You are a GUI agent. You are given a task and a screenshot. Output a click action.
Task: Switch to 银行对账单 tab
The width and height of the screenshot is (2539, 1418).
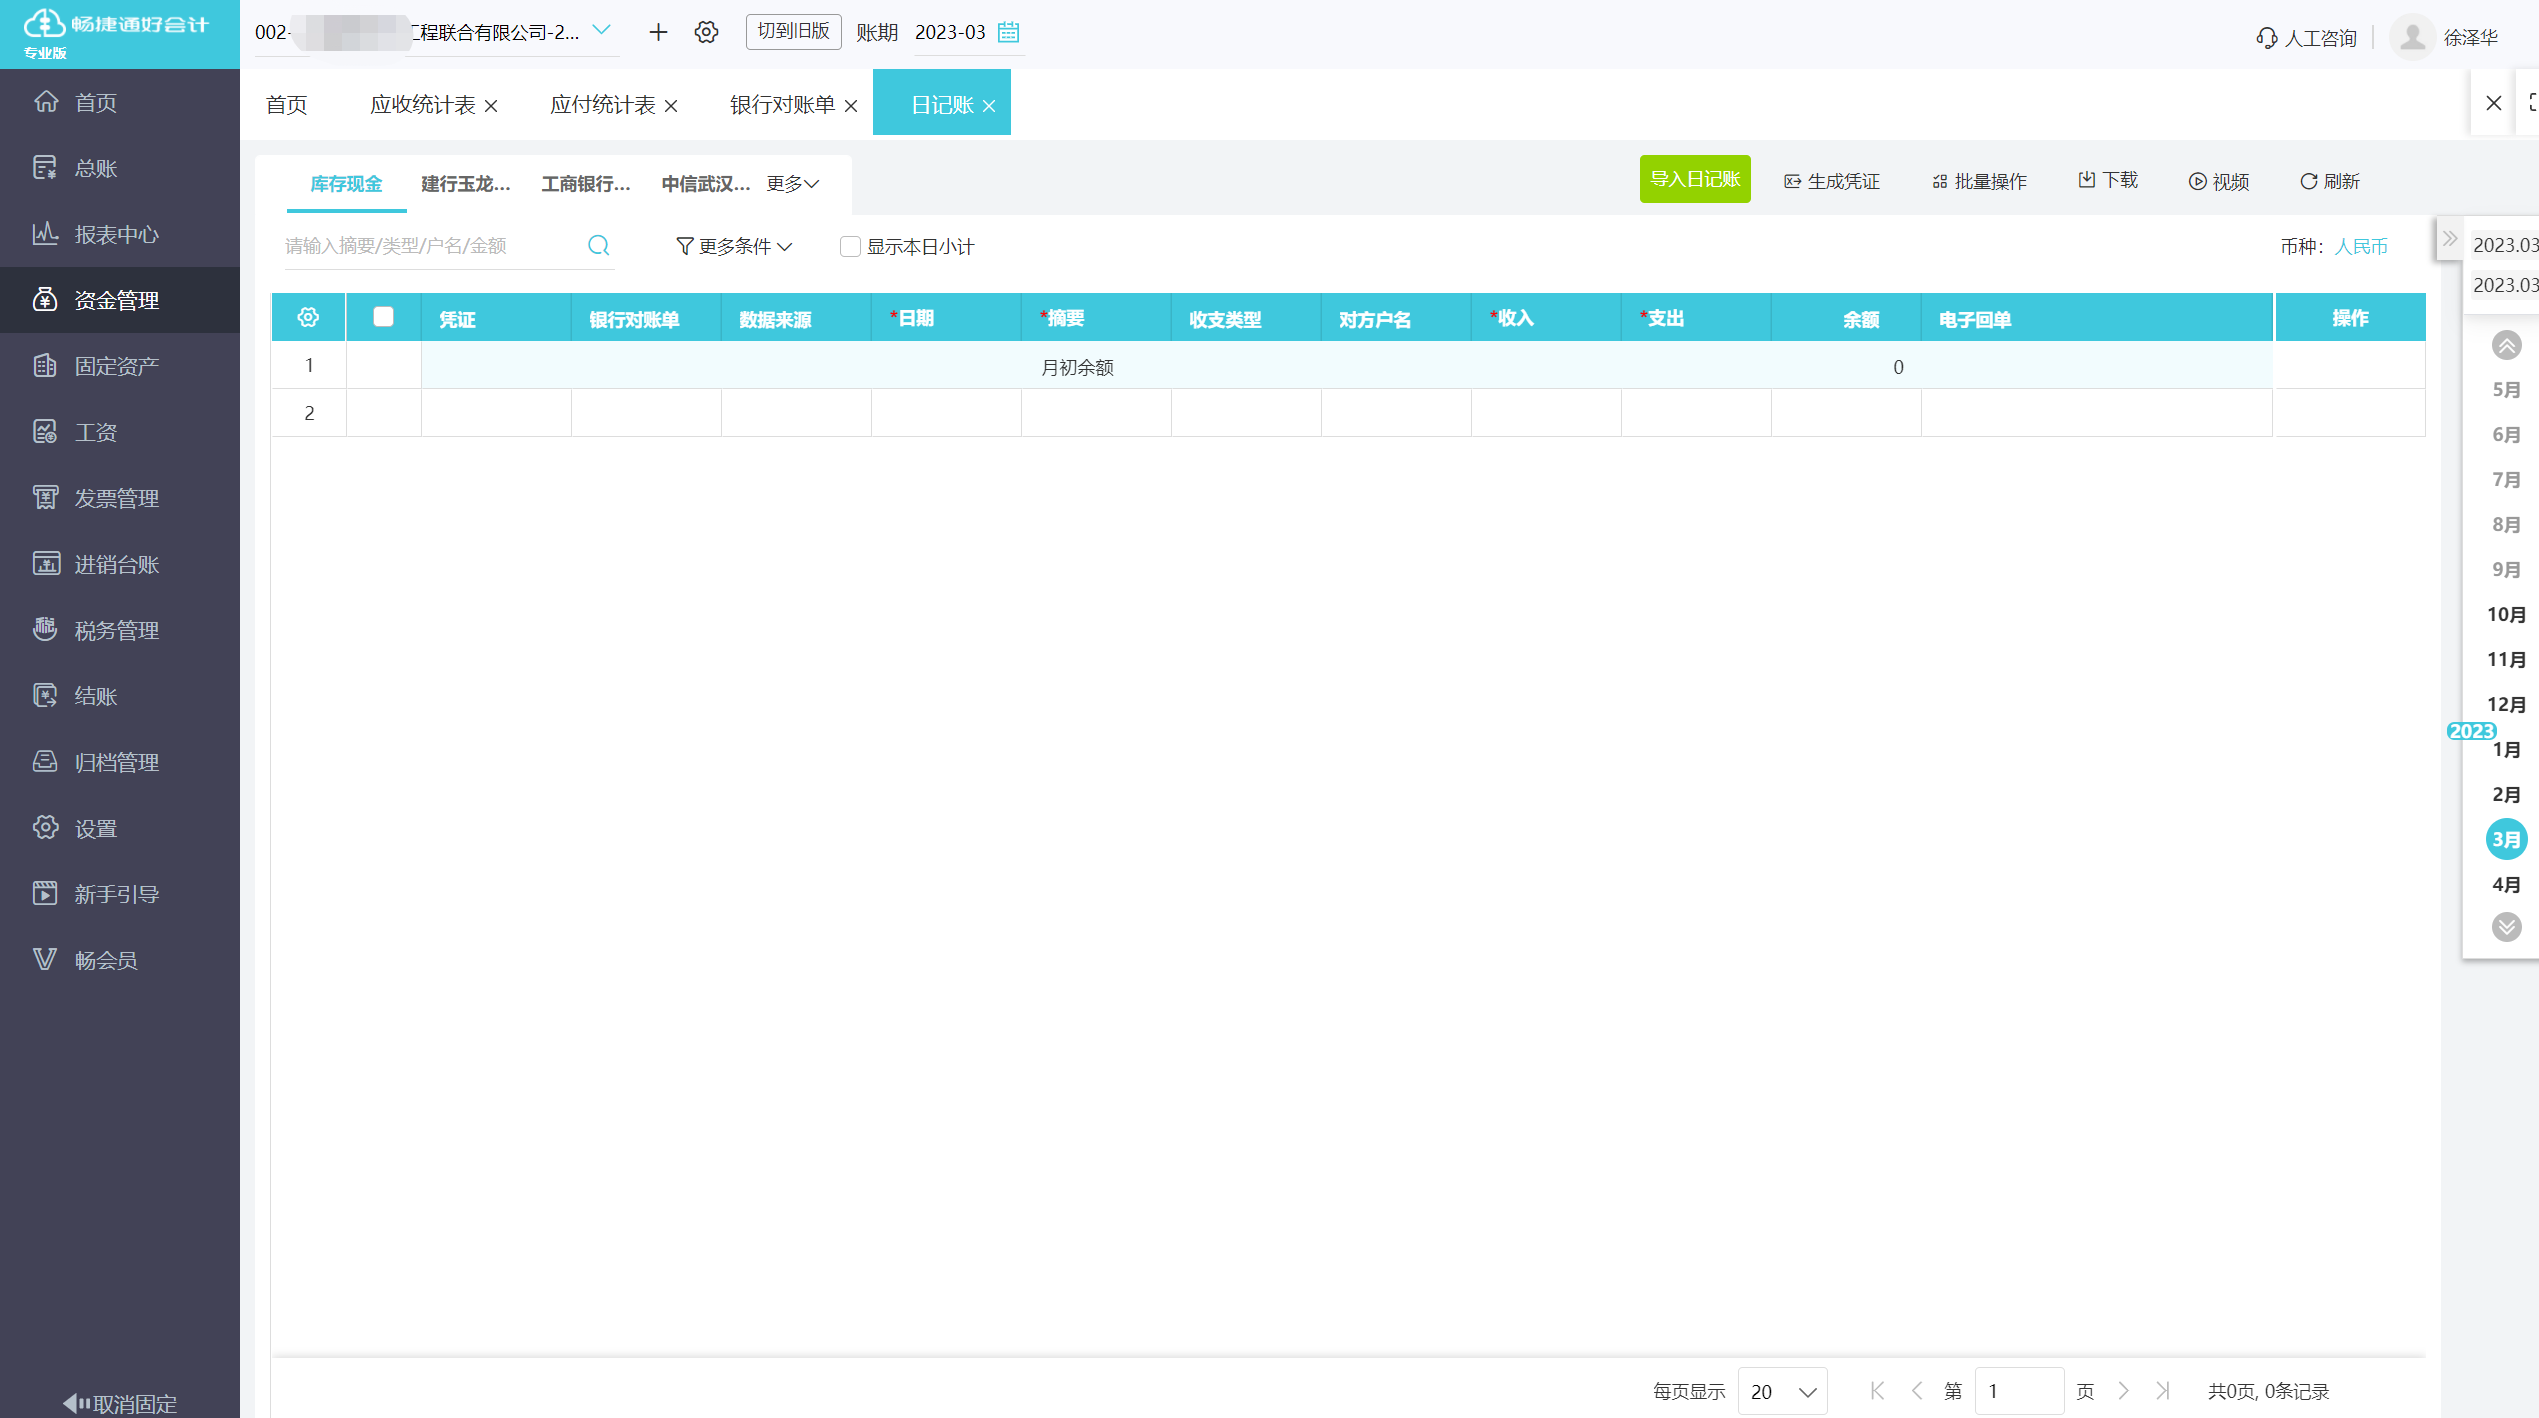pyautogui.click(x=781, y=105)
